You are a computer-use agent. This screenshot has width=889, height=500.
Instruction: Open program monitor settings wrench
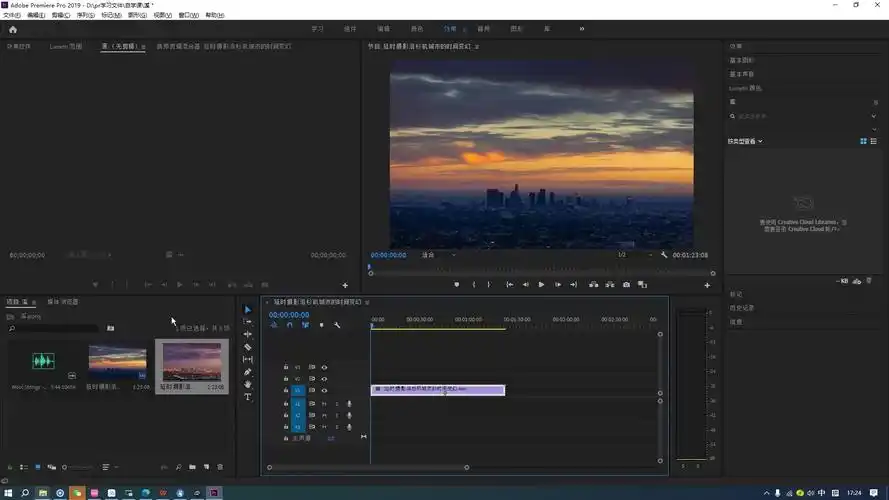pos(664,255)
